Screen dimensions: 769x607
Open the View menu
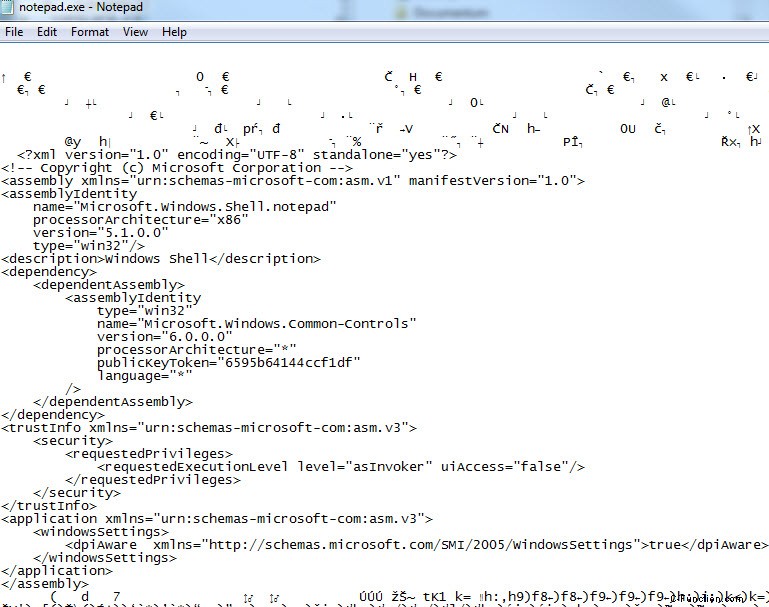135,32
